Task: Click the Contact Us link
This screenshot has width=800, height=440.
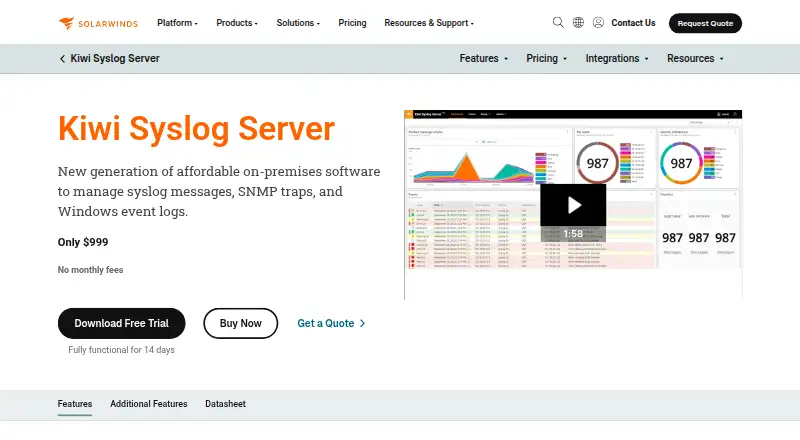Action: 633,23
